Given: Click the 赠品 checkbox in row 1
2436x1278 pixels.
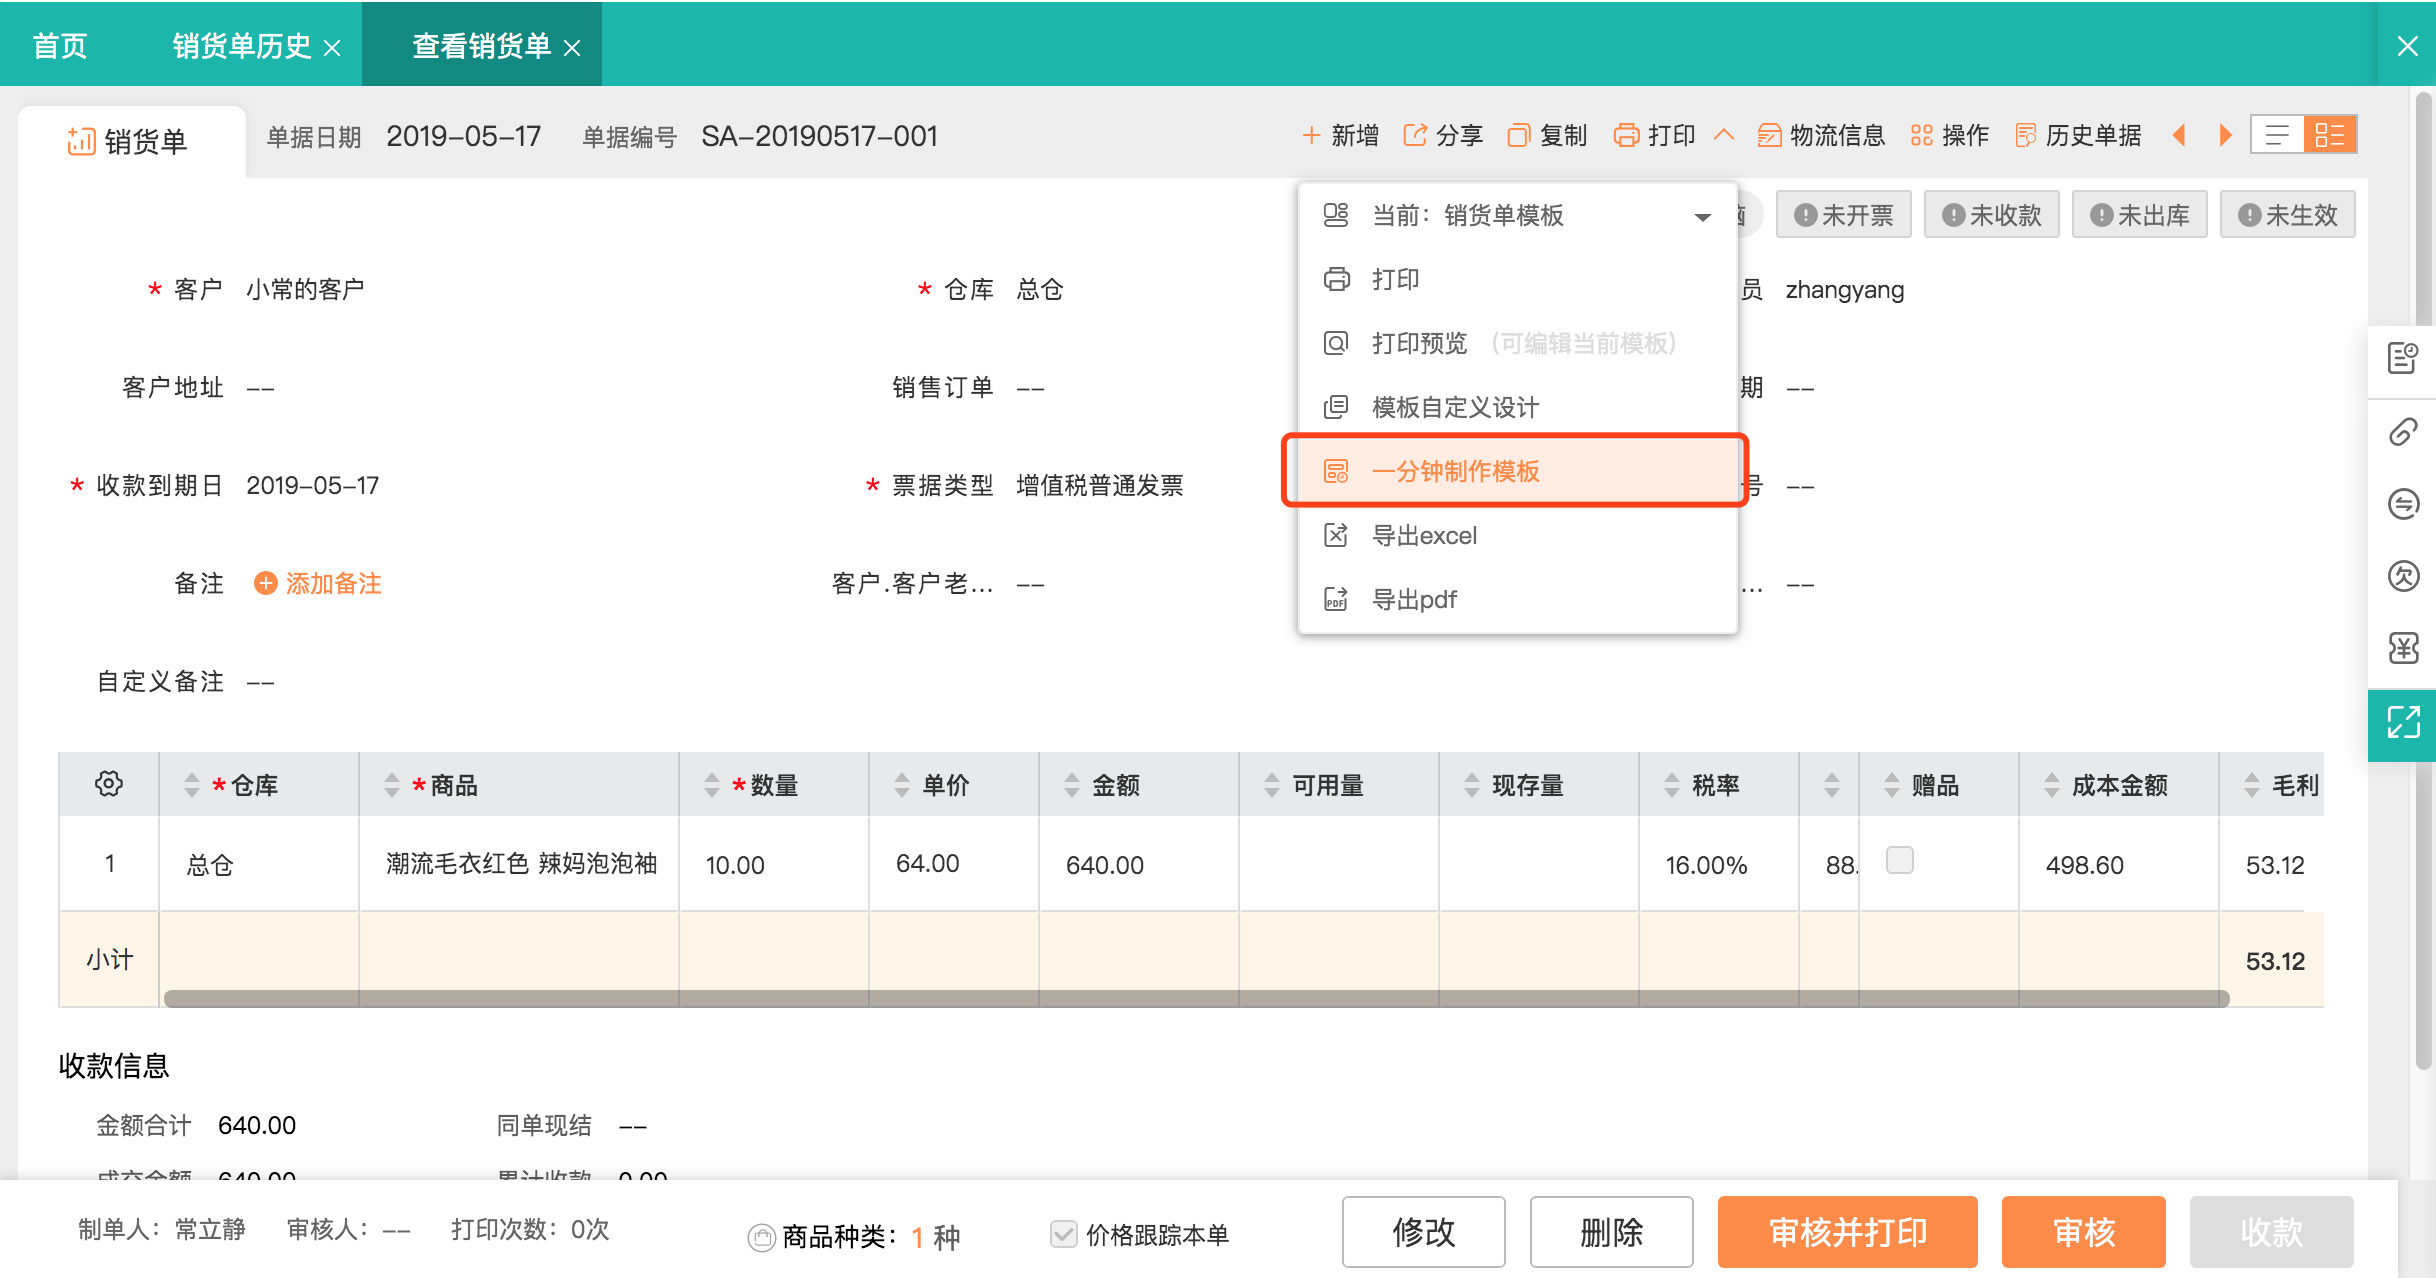Looking at the screenshot, I should (1900, 859).
